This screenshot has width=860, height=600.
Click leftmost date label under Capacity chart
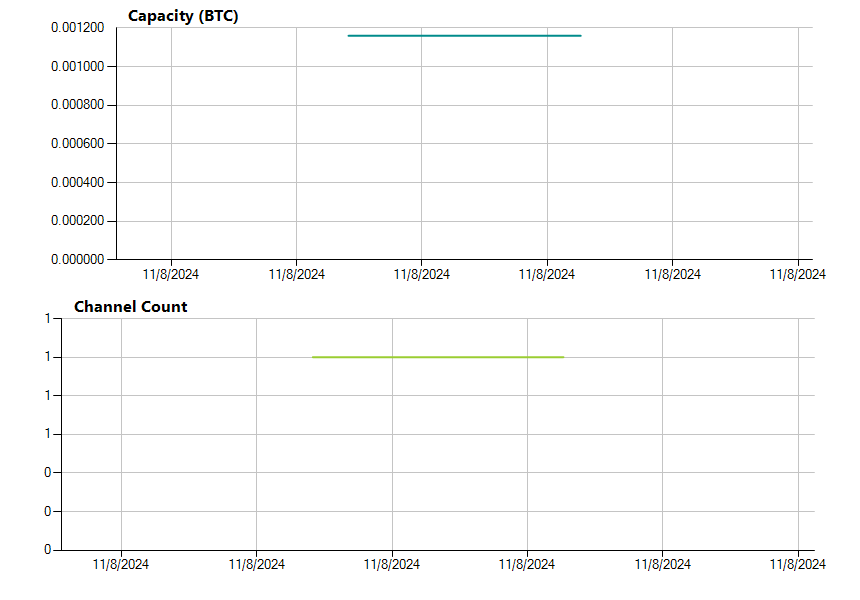[x=171, y=274]
